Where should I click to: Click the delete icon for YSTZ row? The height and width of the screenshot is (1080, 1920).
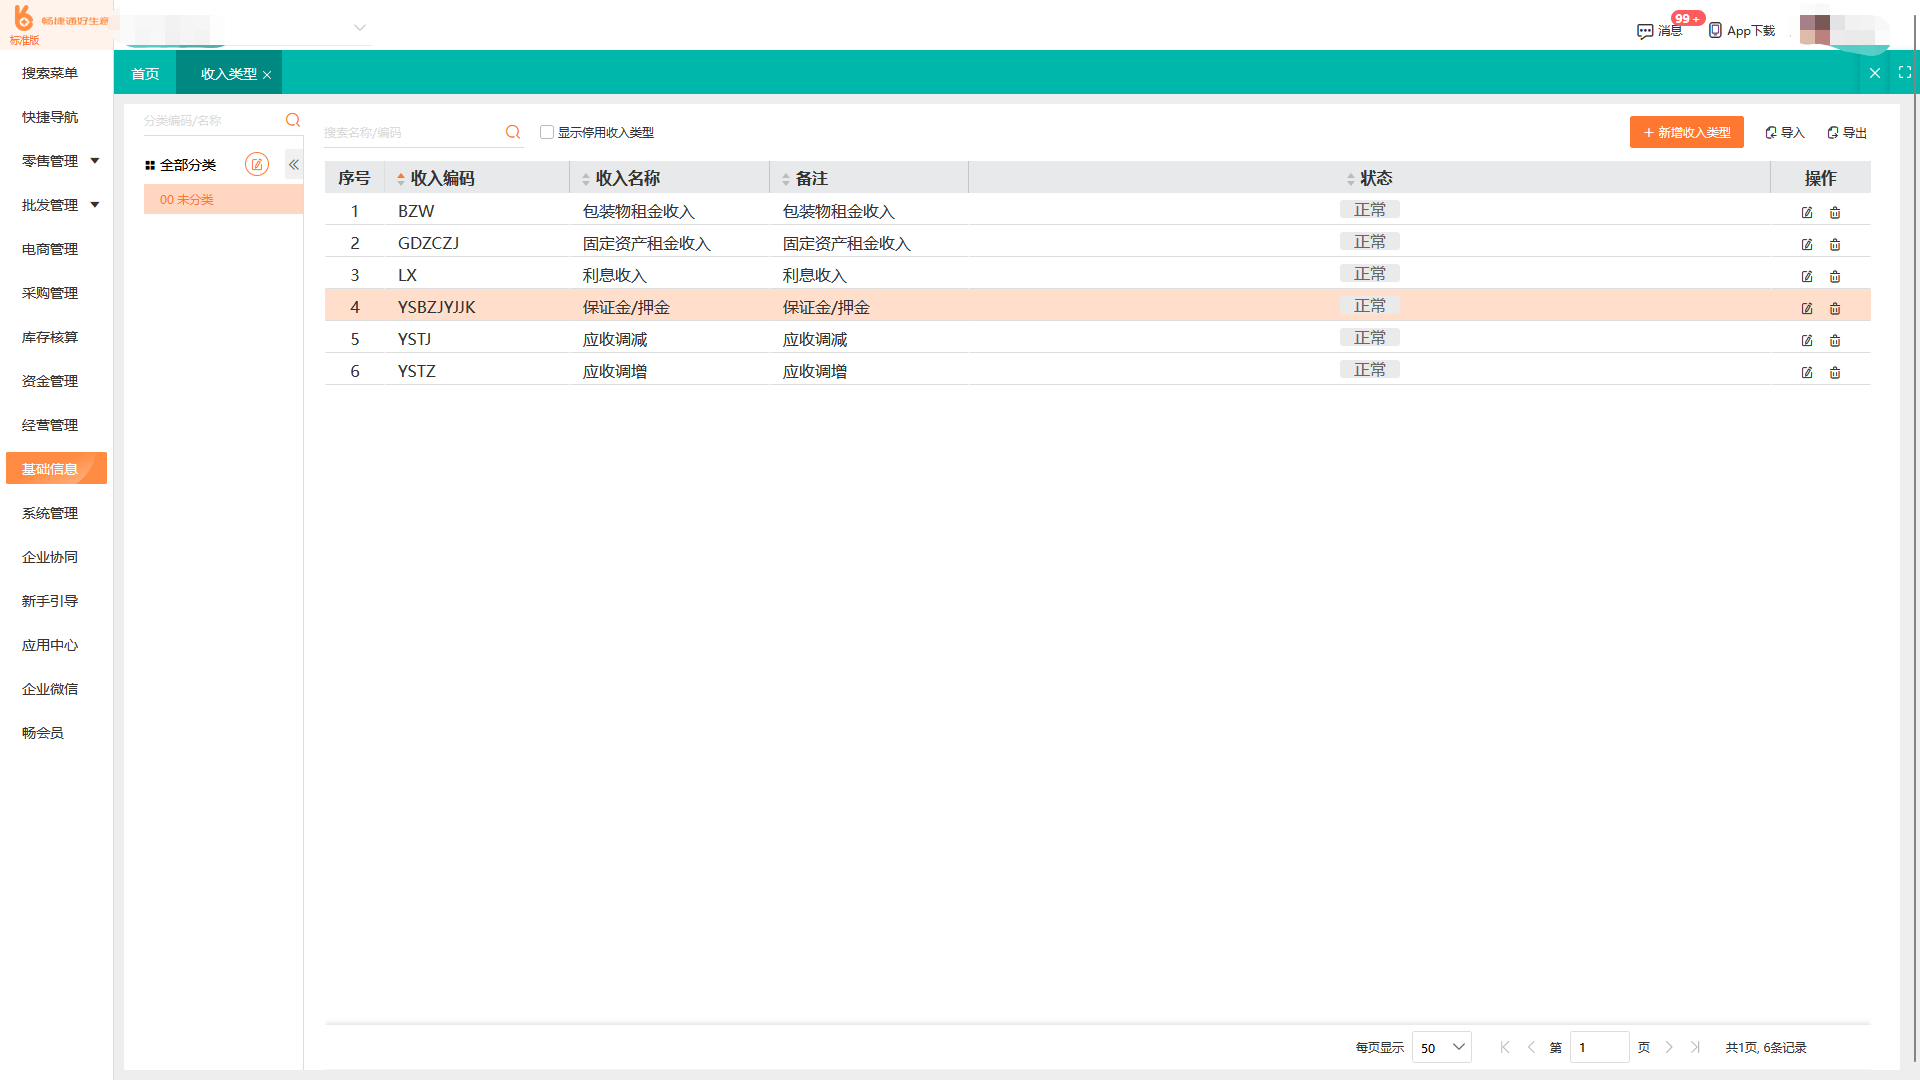(x=1836, y=371)
